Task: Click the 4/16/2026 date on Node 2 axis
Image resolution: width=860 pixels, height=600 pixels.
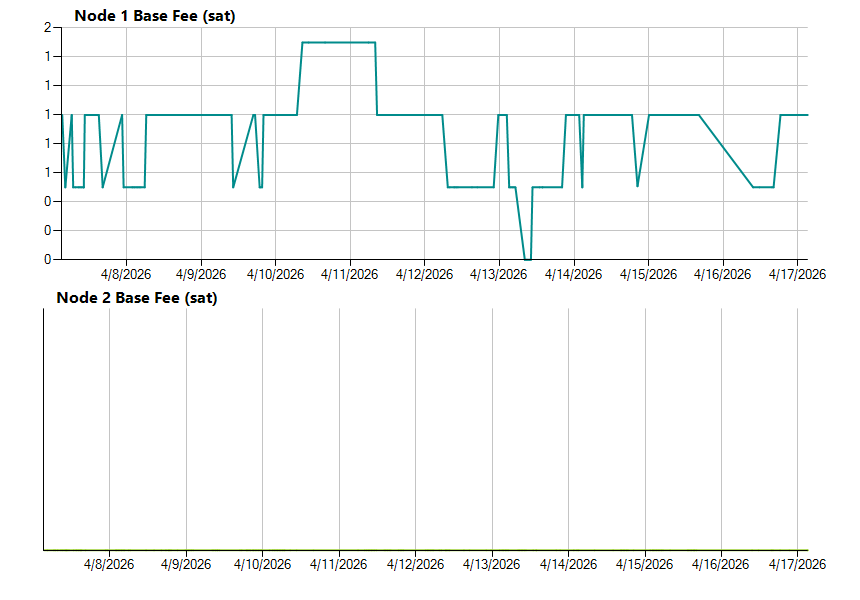Action: pyautogui.click(x=721, y=564)
